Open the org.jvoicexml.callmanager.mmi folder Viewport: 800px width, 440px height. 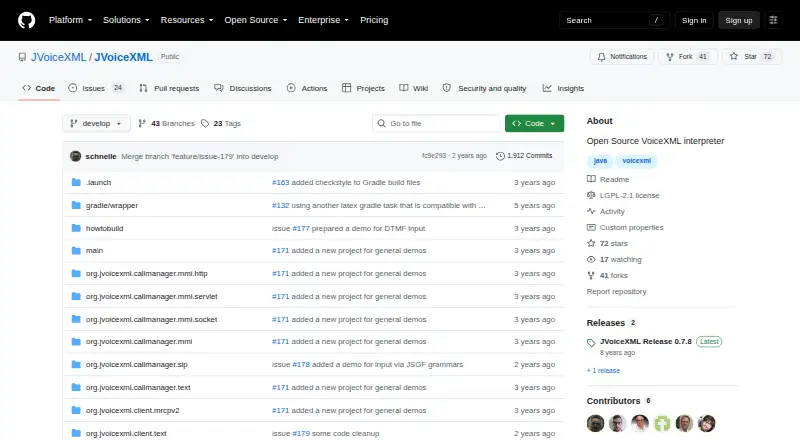tap(139, 341)
